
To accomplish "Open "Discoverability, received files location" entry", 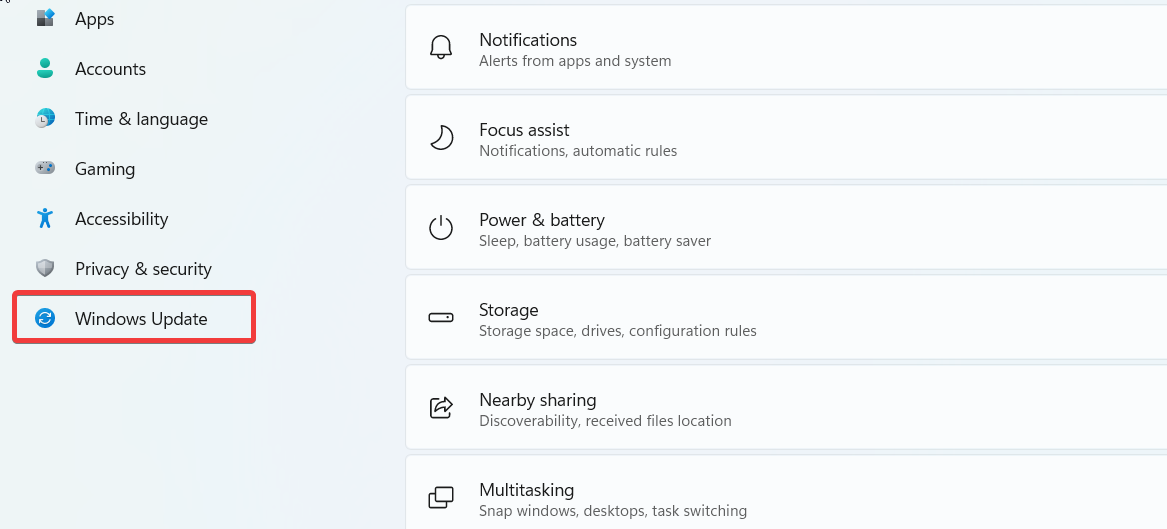I will click(x=605, y=421).
